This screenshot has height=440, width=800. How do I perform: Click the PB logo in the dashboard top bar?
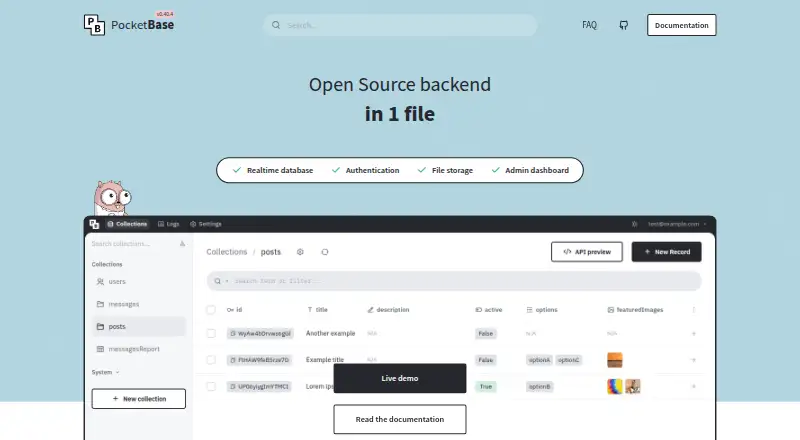94,224
